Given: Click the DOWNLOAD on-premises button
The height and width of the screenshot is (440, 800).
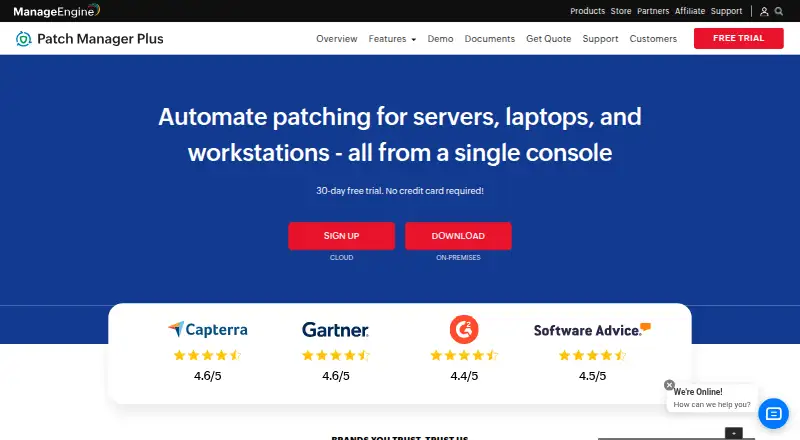Looking at the screenshot, I should pyautogui.click(x=458, y=236).
